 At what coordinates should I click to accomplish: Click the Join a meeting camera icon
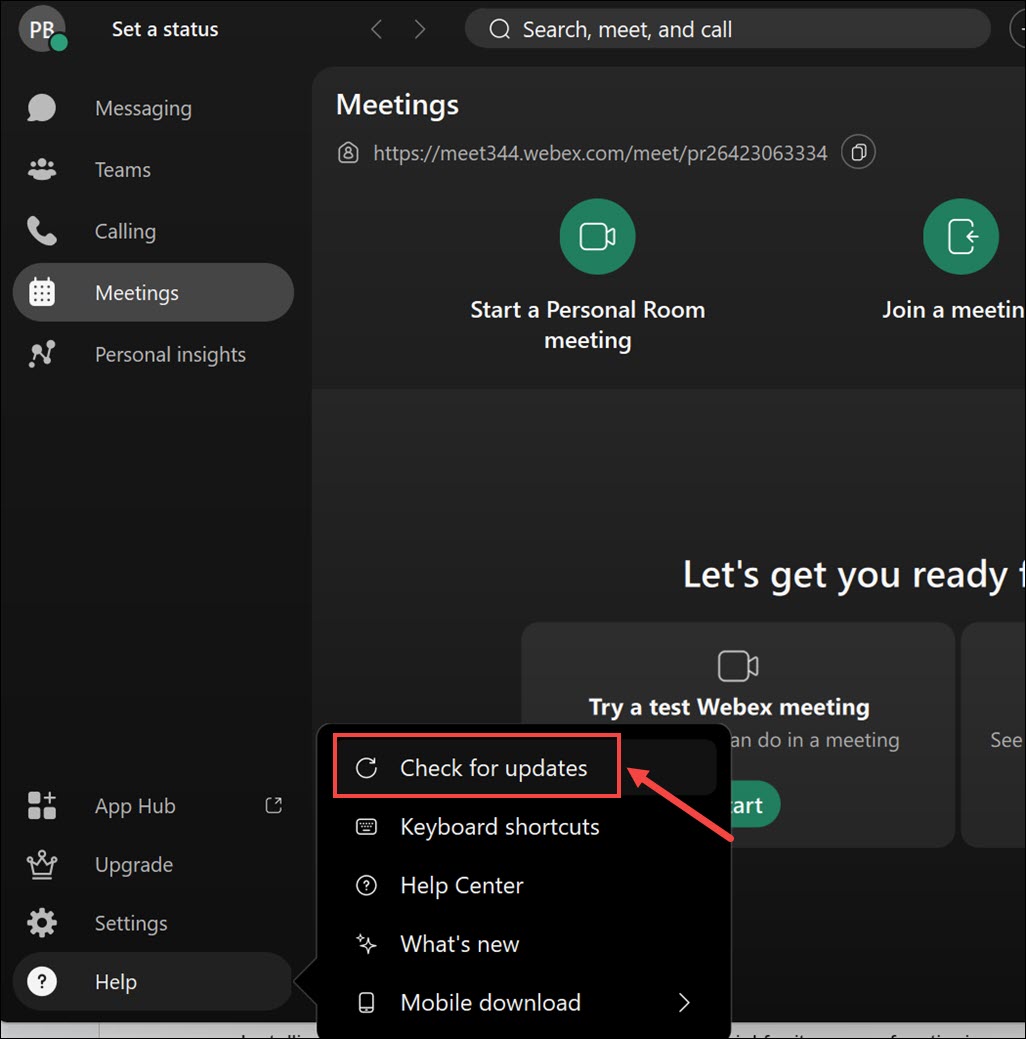(x=960, y=236)
